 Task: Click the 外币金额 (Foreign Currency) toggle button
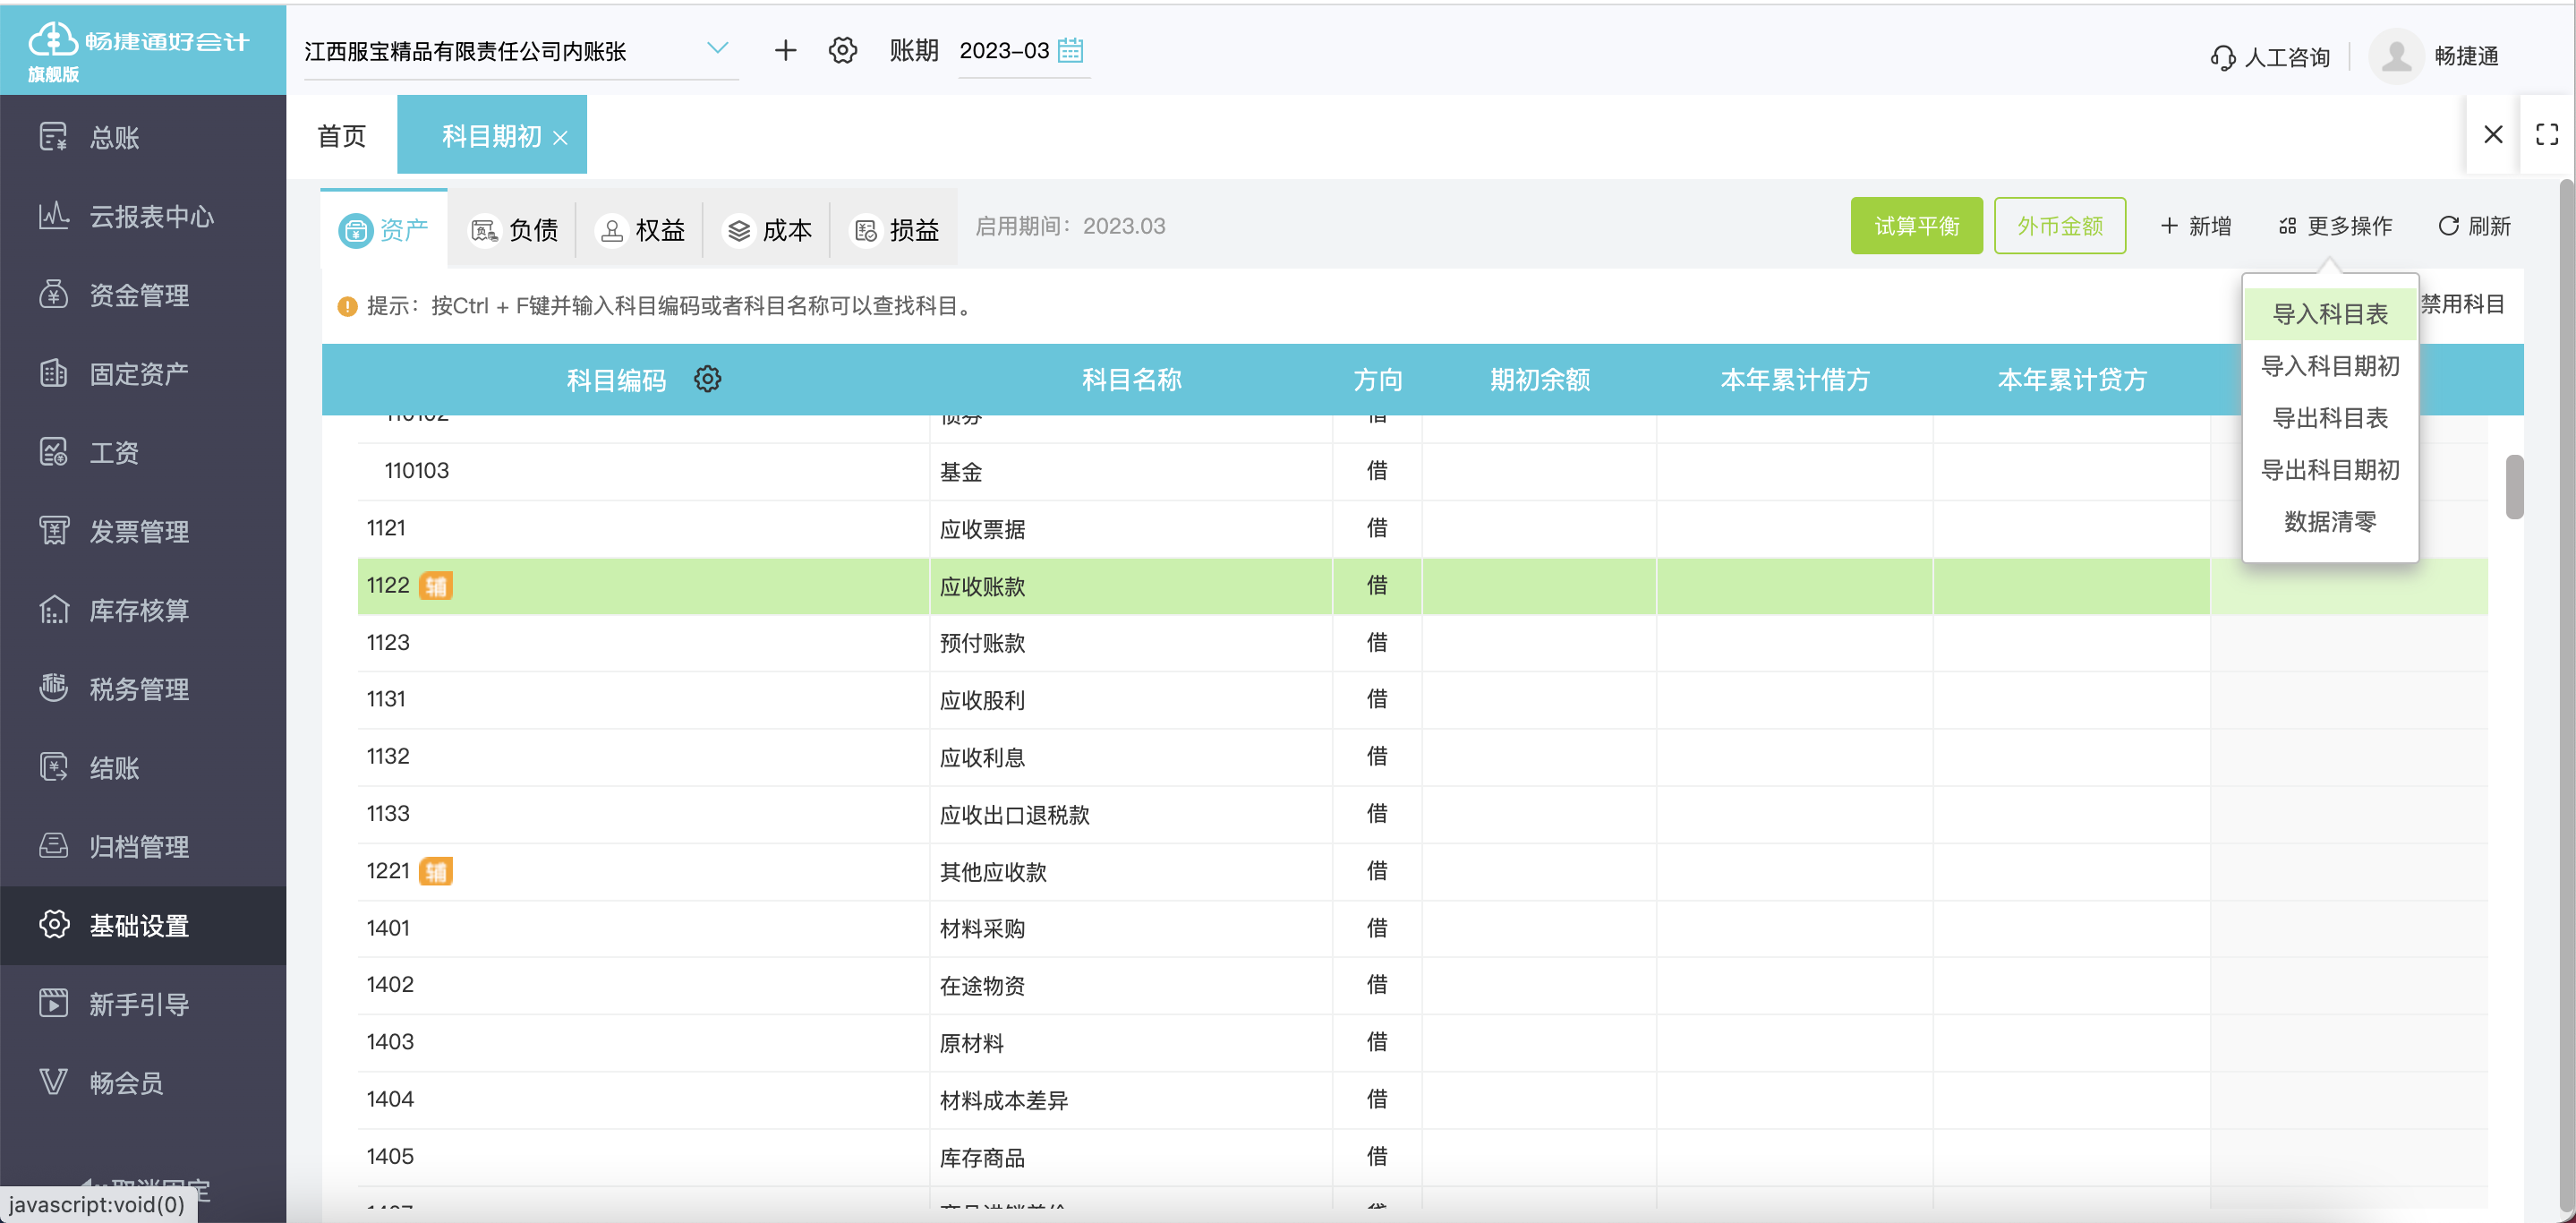point(2059,227)
